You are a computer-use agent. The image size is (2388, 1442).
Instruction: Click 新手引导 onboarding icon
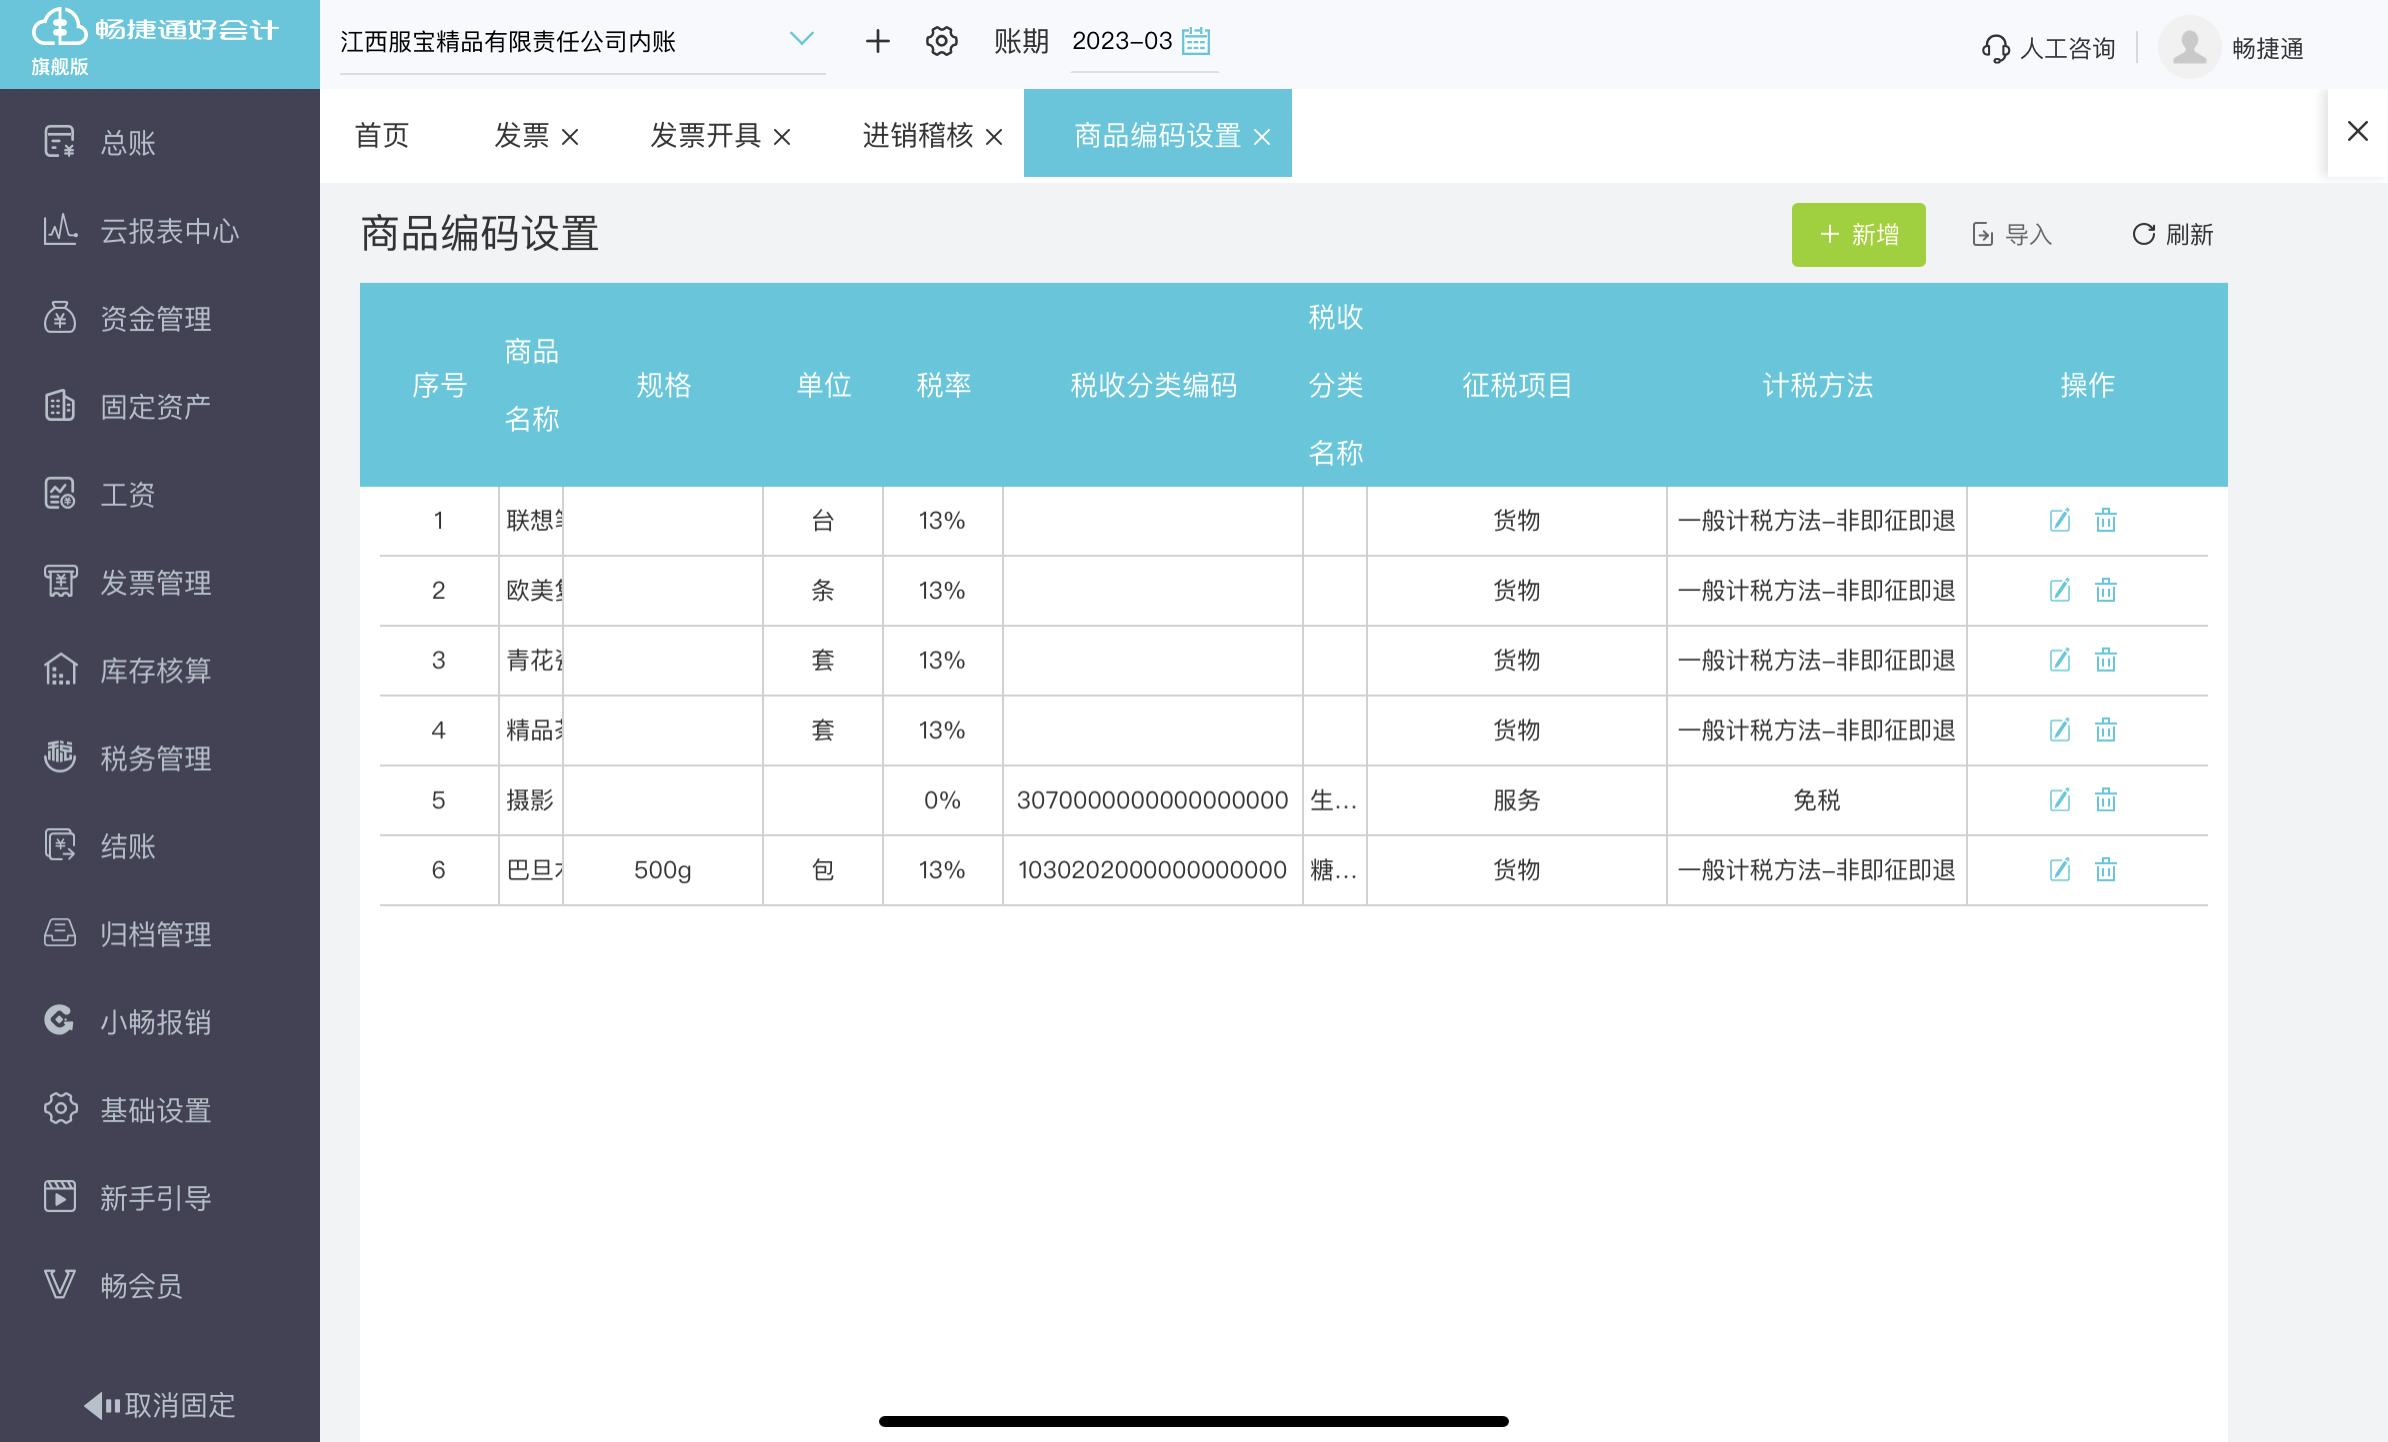(60, 1196)
